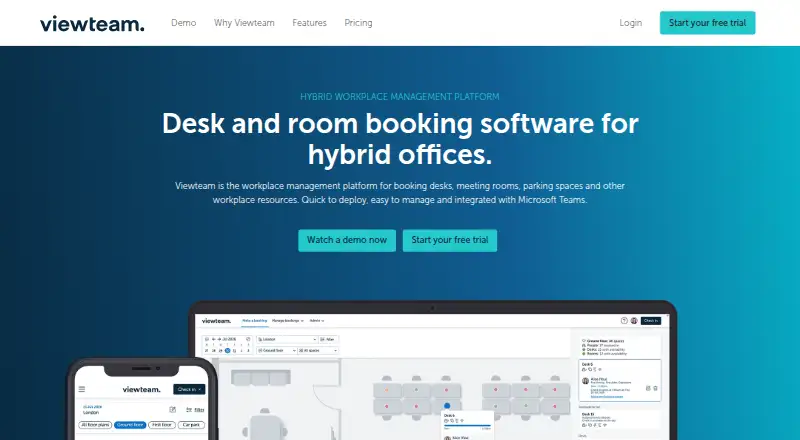
Task: Click Alice's avatar in the Desk 5 card
Action: click(x=586, y=381)
